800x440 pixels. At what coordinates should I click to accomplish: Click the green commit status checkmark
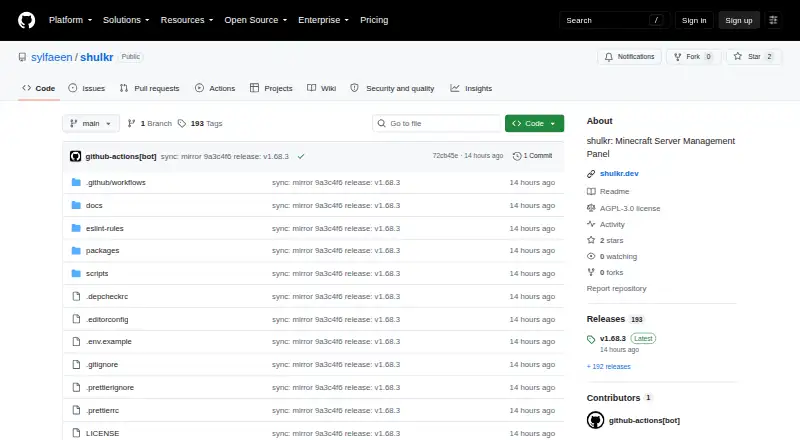pyautogui.click(x=301, y=156)
